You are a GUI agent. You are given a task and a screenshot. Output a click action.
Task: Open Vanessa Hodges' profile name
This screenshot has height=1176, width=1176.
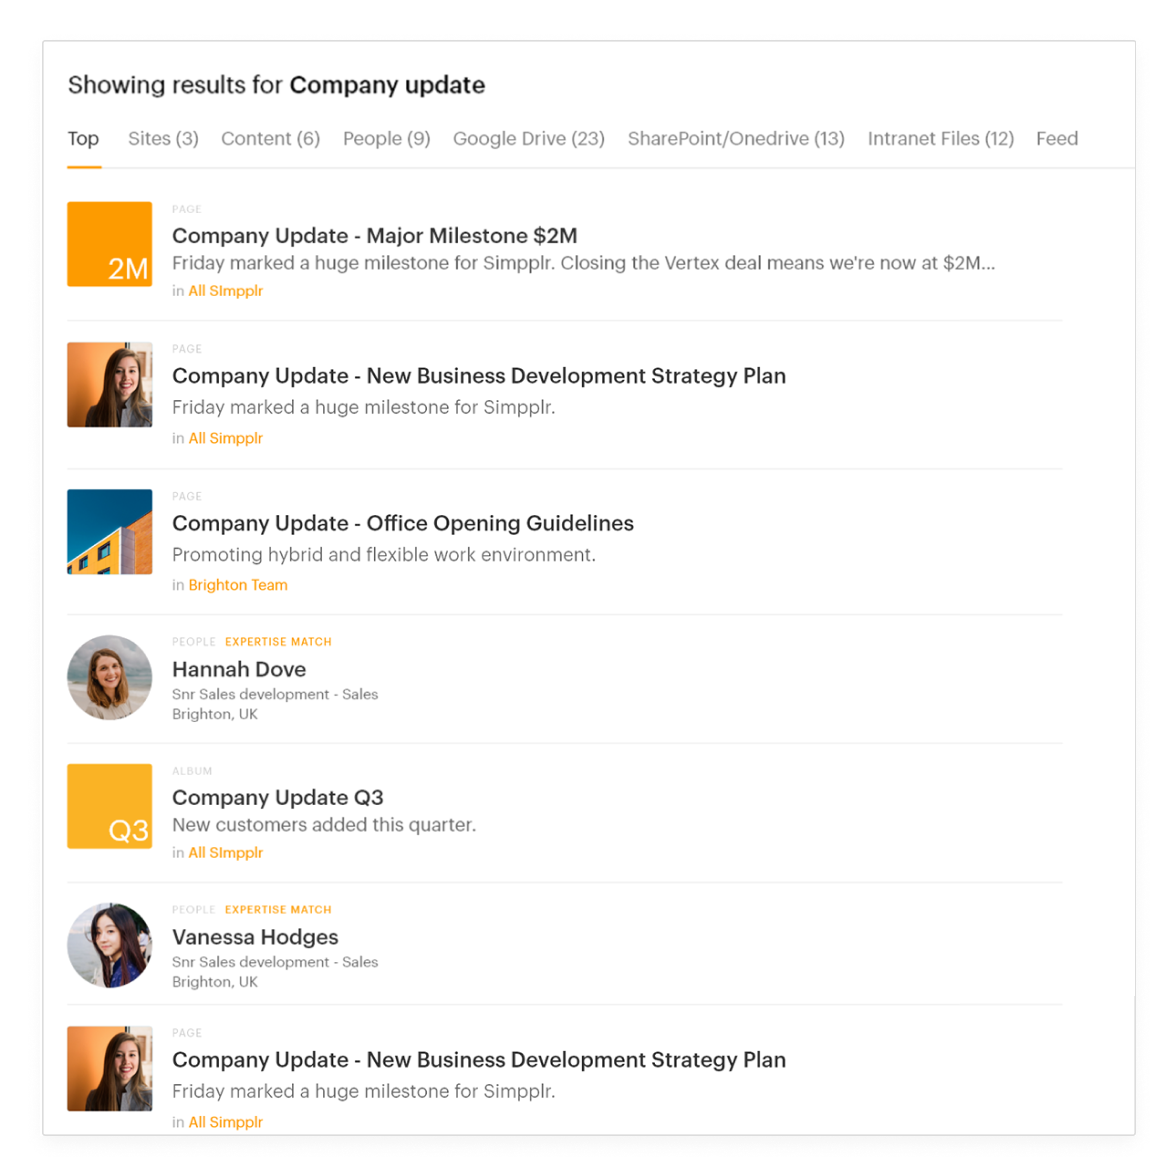(256, 937)
